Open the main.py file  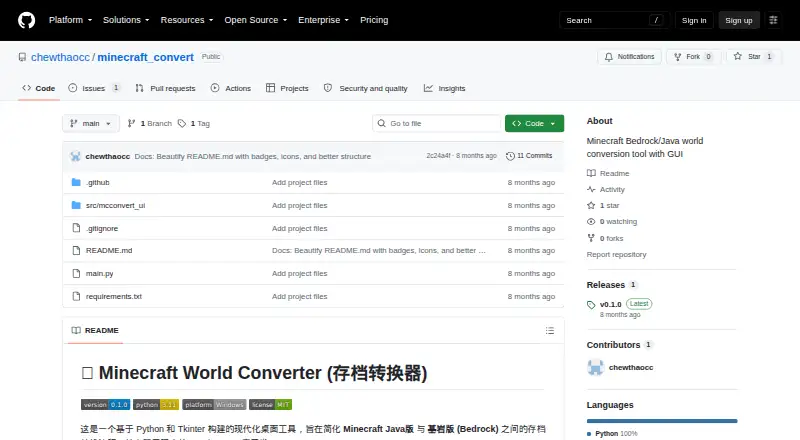tap(99, 273)
